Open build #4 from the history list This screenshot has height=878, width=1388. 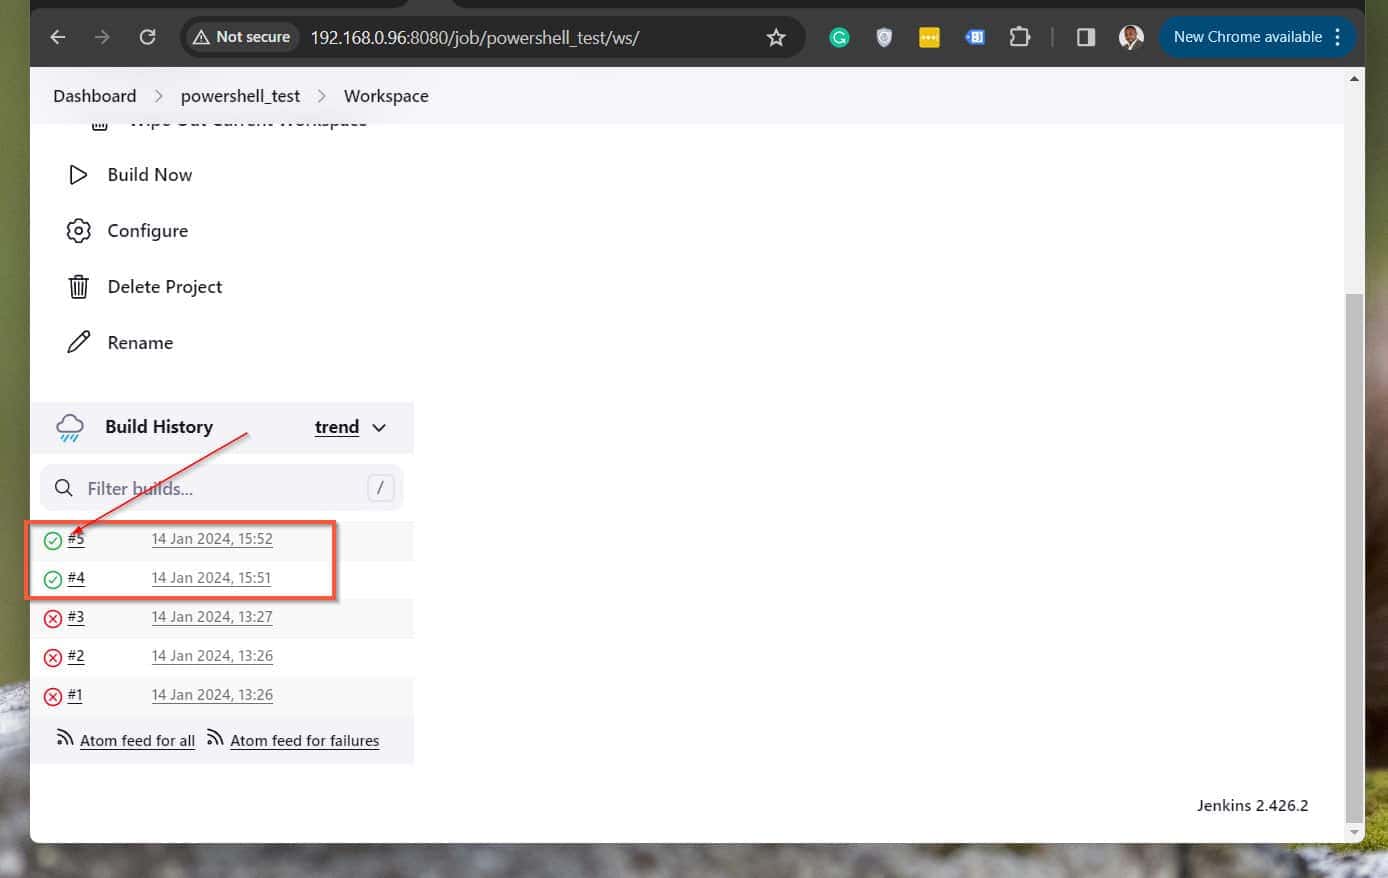76,578
